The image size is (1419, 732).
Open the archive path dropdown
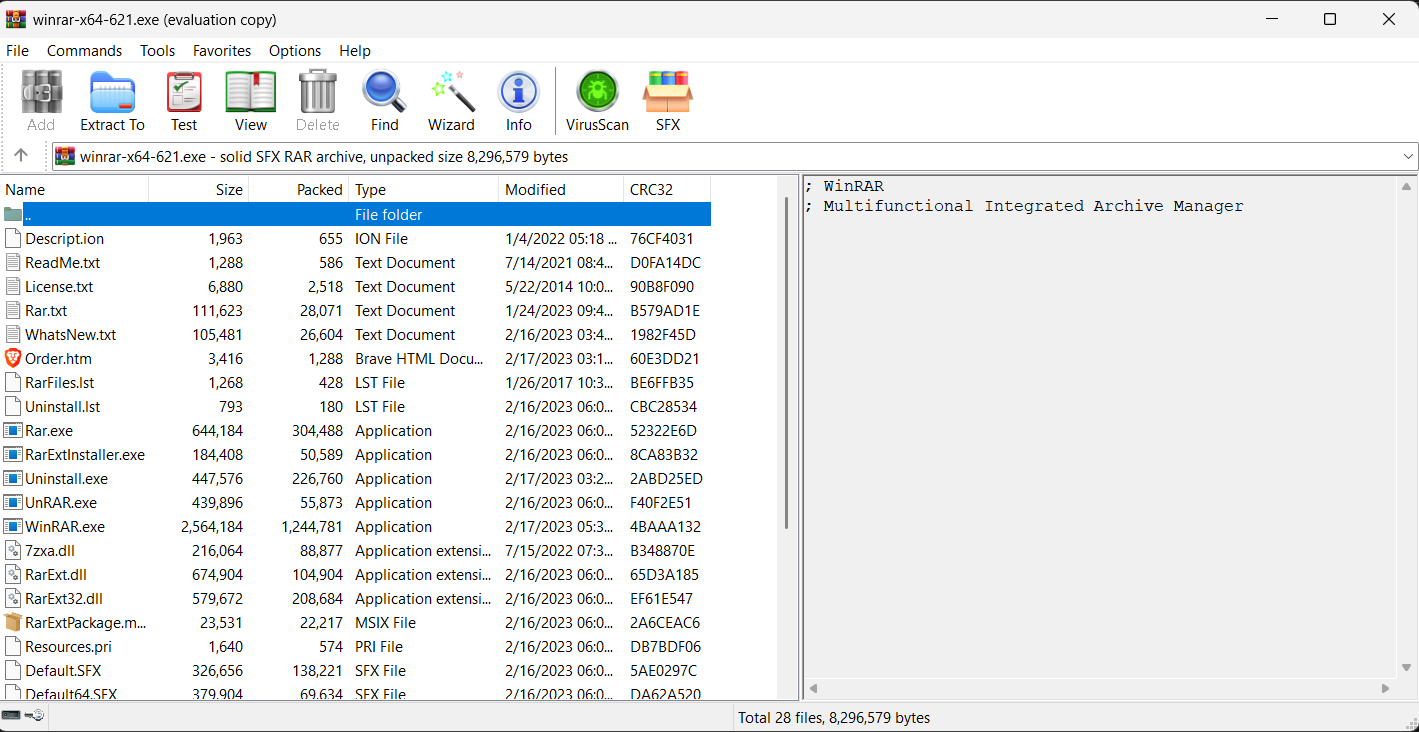tap(1408, 156)
